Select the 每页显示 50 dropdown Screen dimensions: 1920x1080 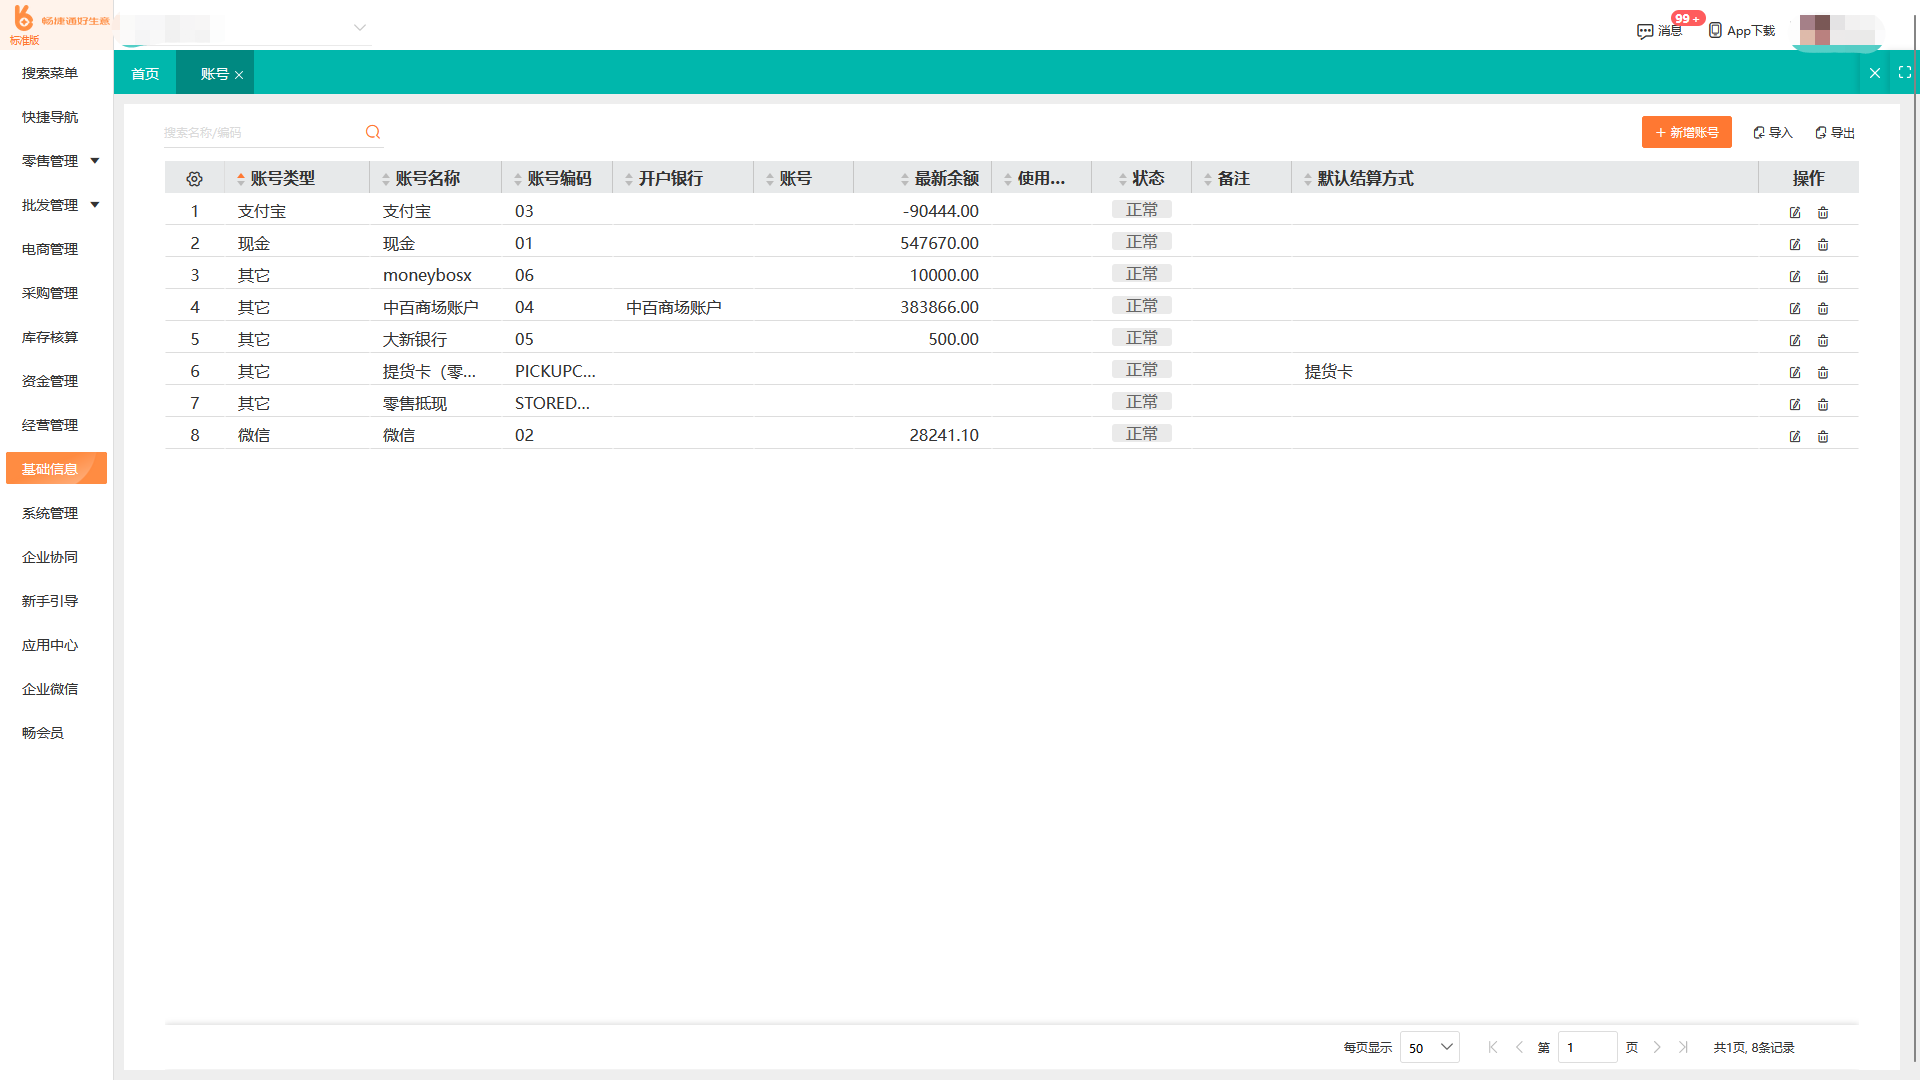pos(1429,1047)
